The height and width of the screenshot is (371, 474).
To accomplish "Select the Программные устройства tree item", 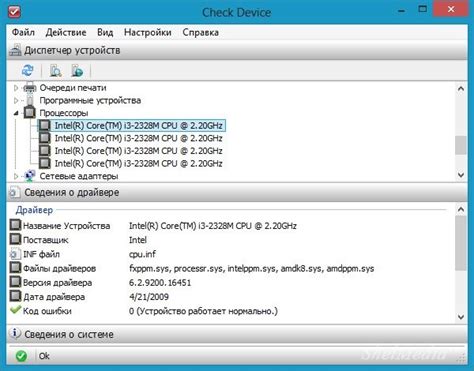I will tap(90, 100).
